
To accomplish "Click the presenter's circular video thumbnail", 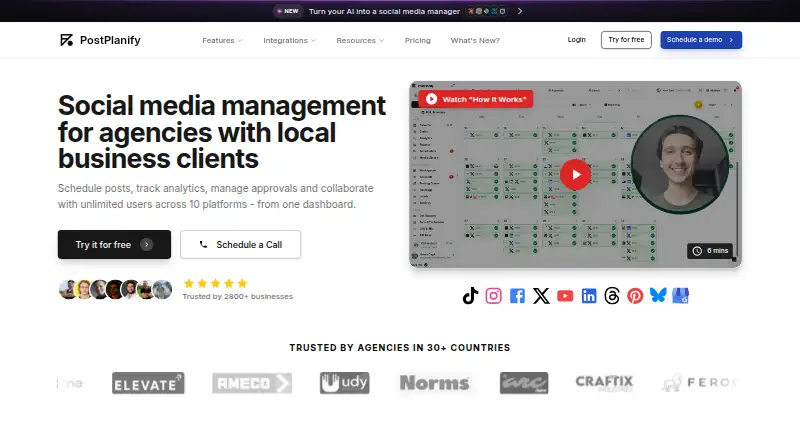I will [x=680, y=164].
